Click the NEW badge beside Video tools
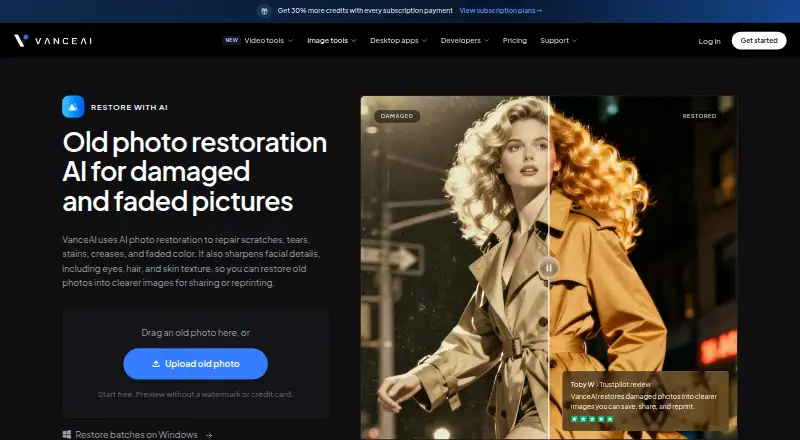800x440 pixels. [232, 40]
